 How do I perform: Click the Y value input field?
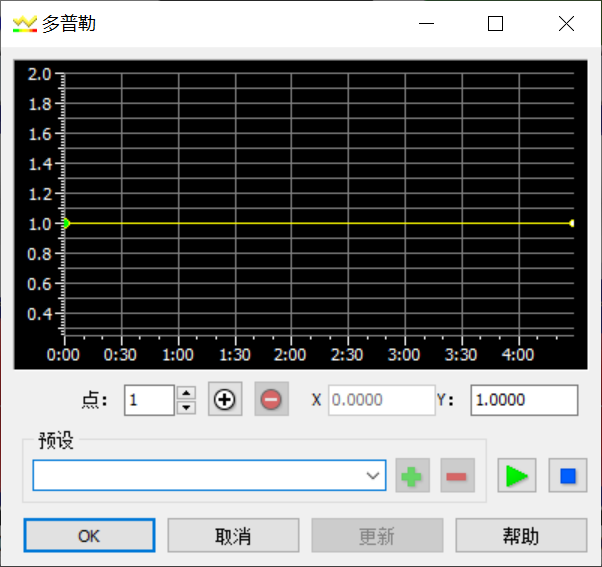point(524,400)
